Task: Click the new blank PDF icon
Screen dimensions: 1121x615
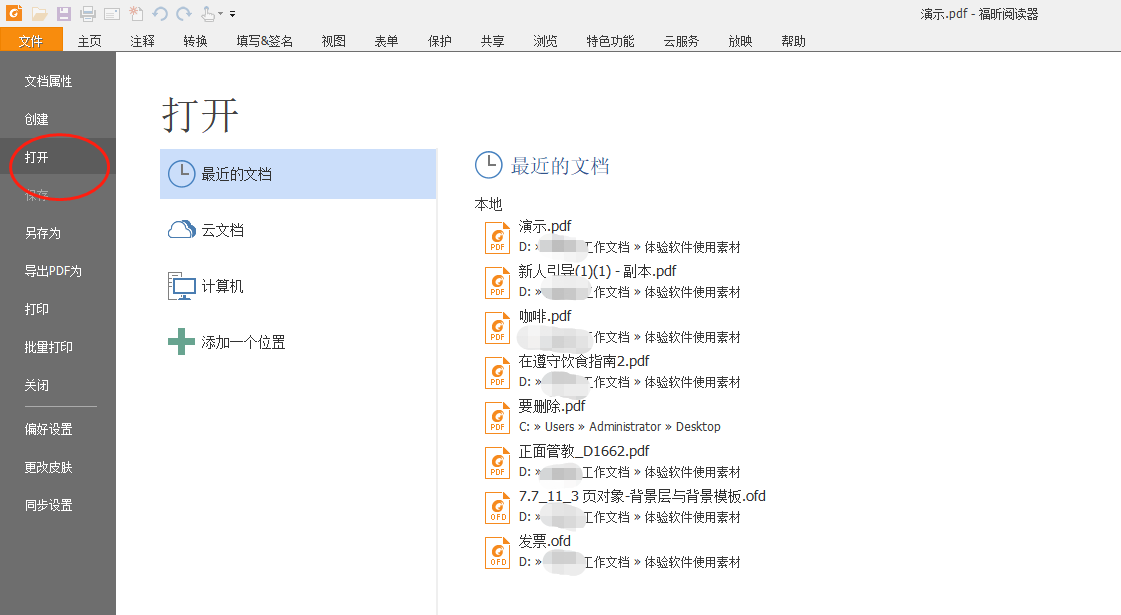Action: pyautogui.click(x=136, y=14)
